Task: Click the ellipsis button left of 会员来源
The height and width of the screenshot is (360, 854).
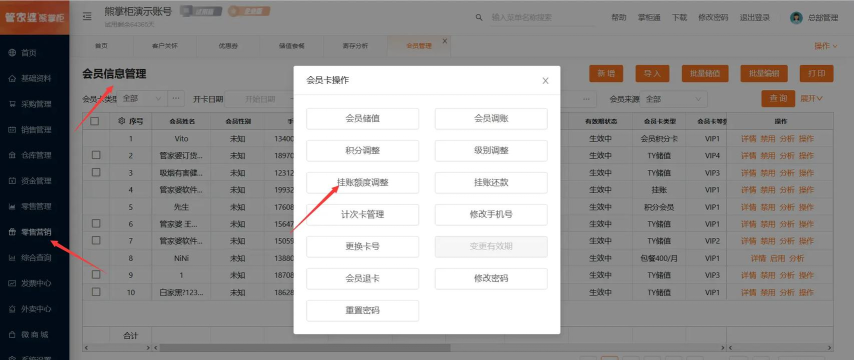Action: pos(586,99)
